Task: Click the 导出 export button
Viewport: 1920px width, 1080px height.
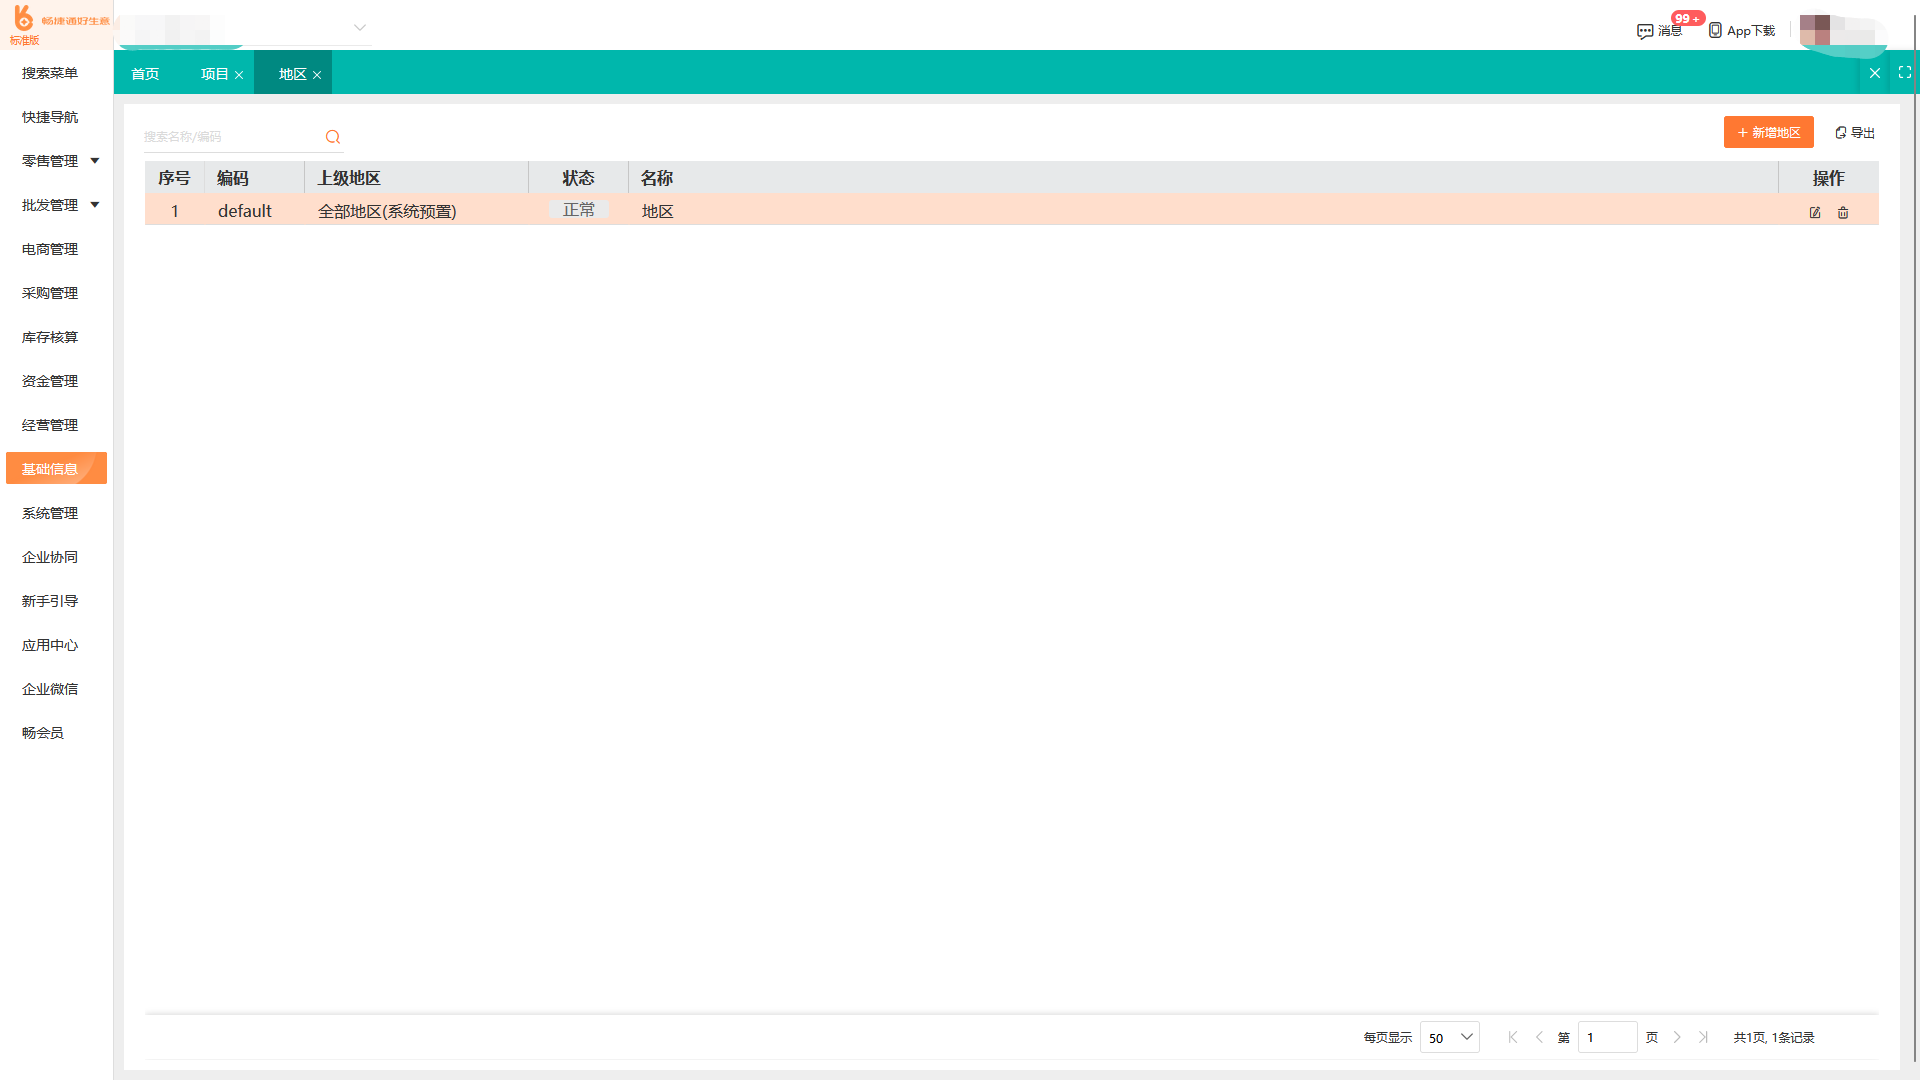Action: (x=1855, y=132)
